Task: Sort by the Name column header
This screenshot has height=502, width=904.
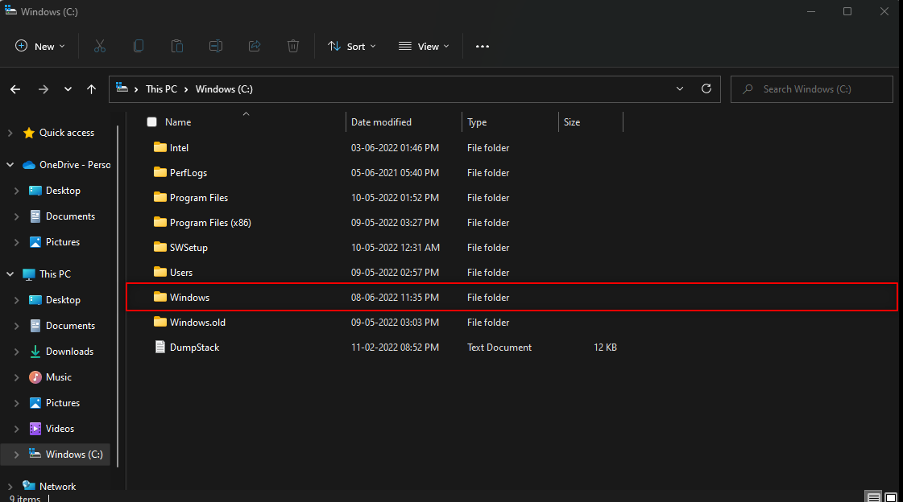Action: tap(178, 122)
